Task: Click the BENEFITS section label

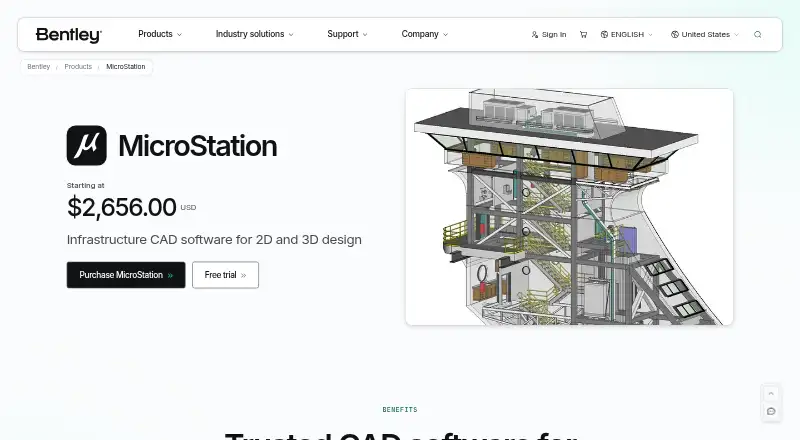Action: coord(400,409)
